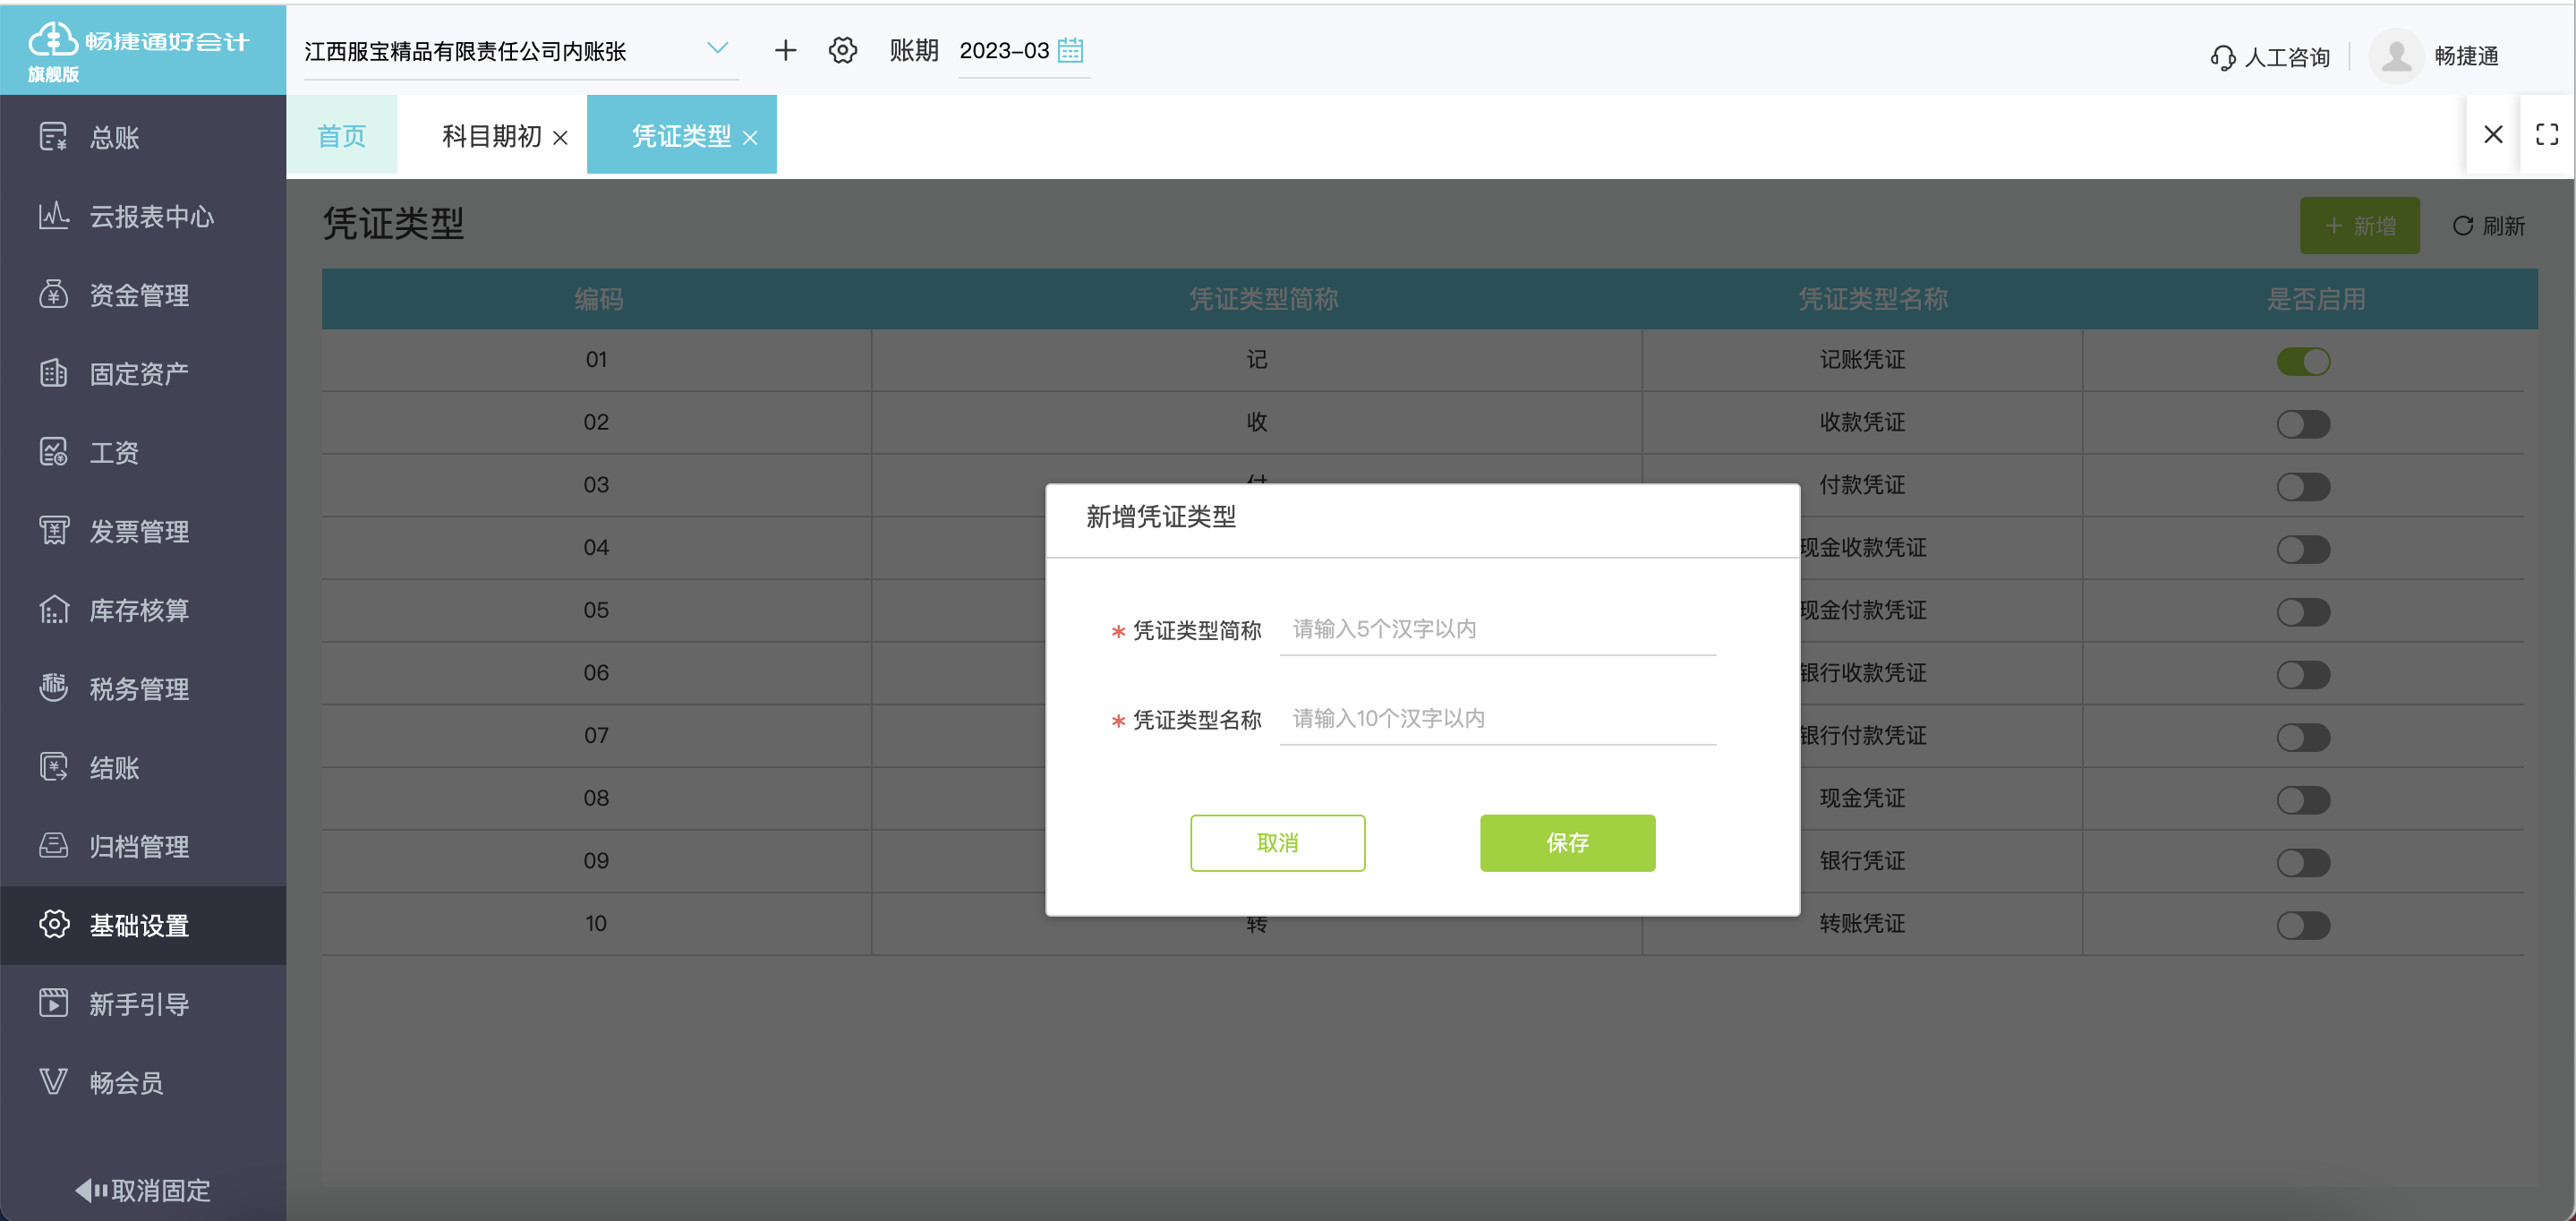2576x1221 pixels.
Task: Open 固定资产 management module
Action: tap(140, 373)
